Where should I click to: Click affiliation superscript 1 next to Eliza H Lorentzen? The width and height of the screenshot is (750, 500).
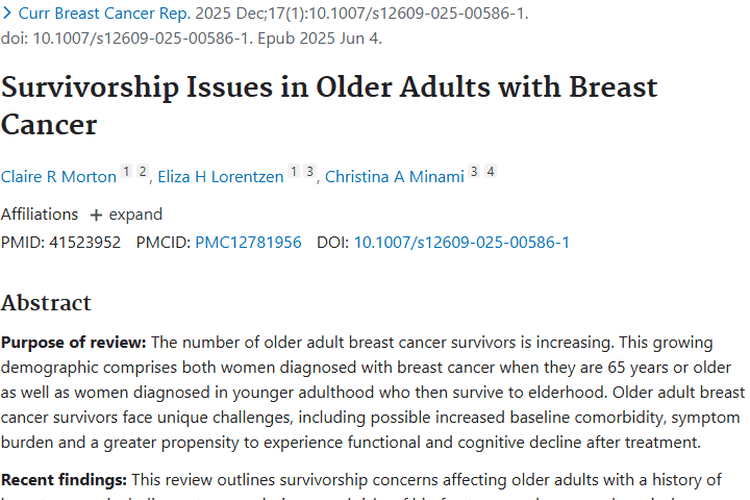point(294,171)
